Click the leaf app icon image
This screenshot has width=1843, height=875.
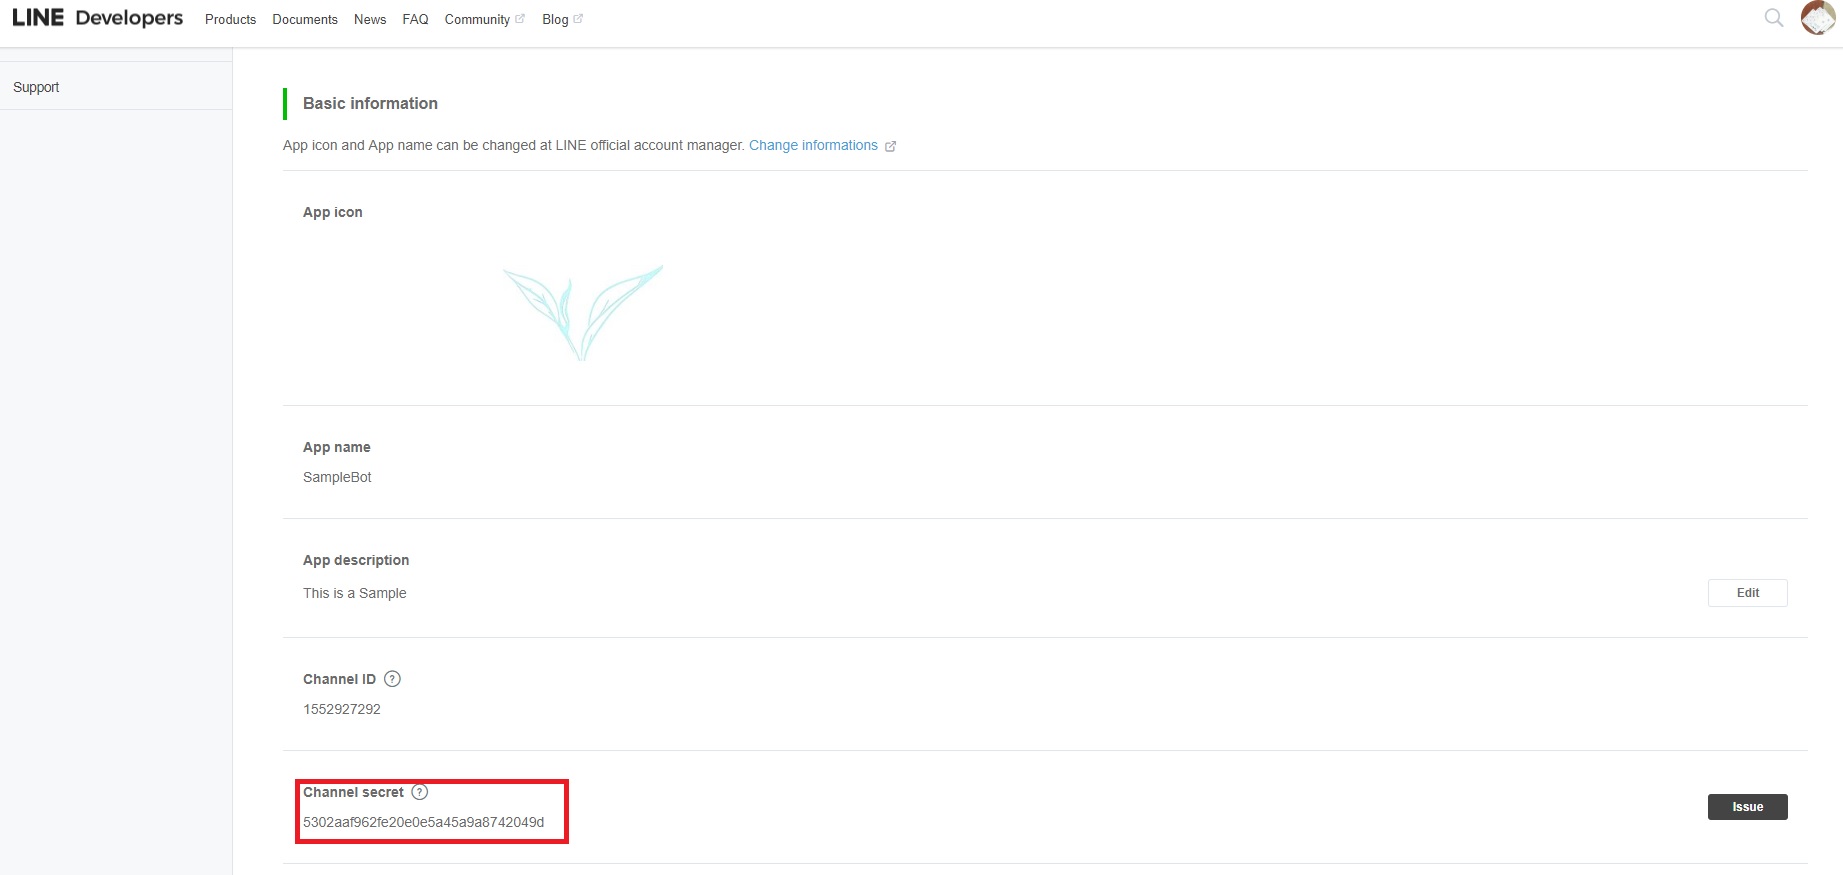(583, 311)
